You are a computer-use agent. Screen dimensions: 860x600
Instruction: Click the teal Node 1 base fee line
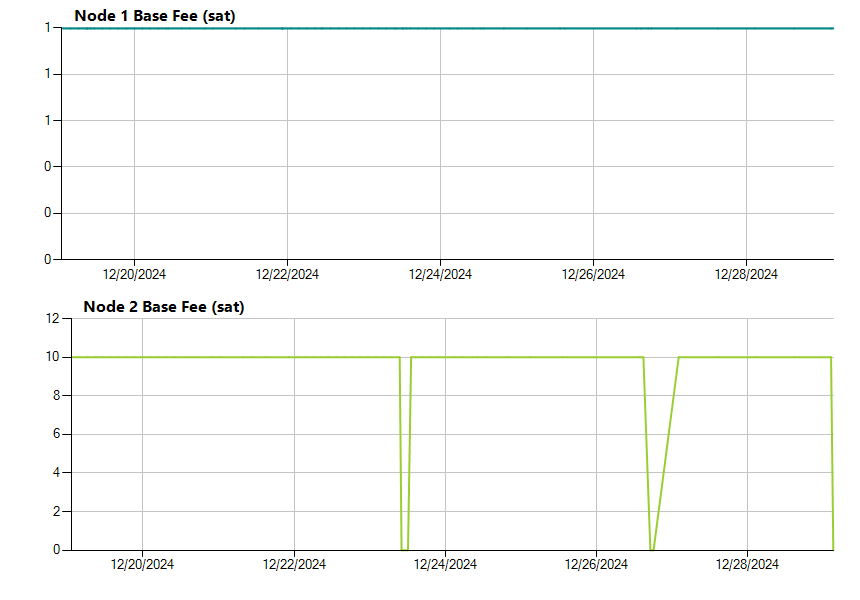pos(400,28)
